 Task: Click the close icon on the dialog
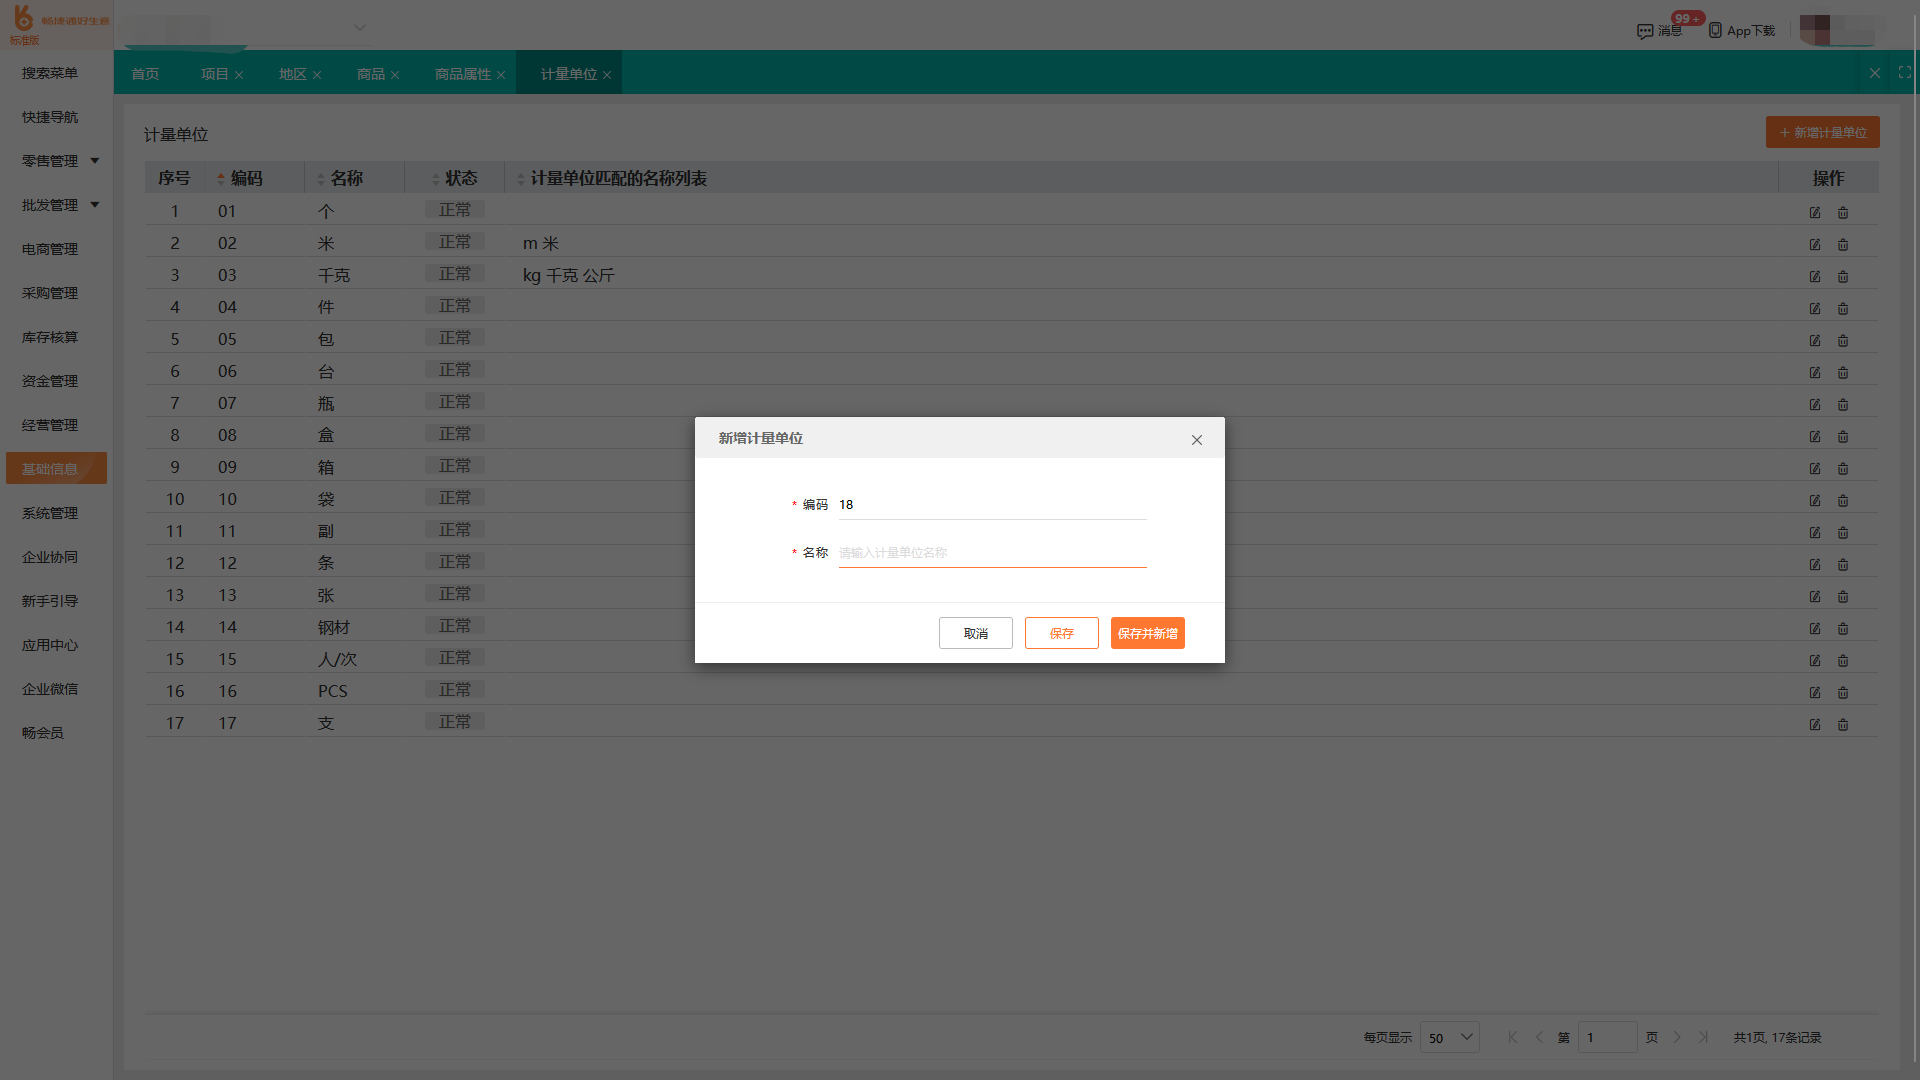1197,440
